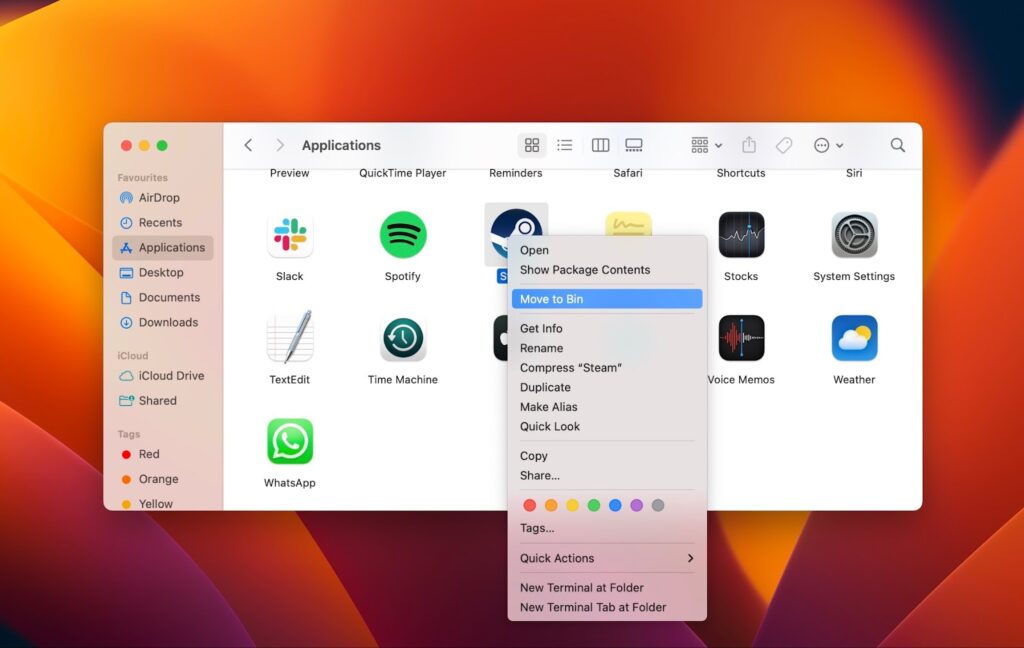Switch to list view

pos(565,145)
